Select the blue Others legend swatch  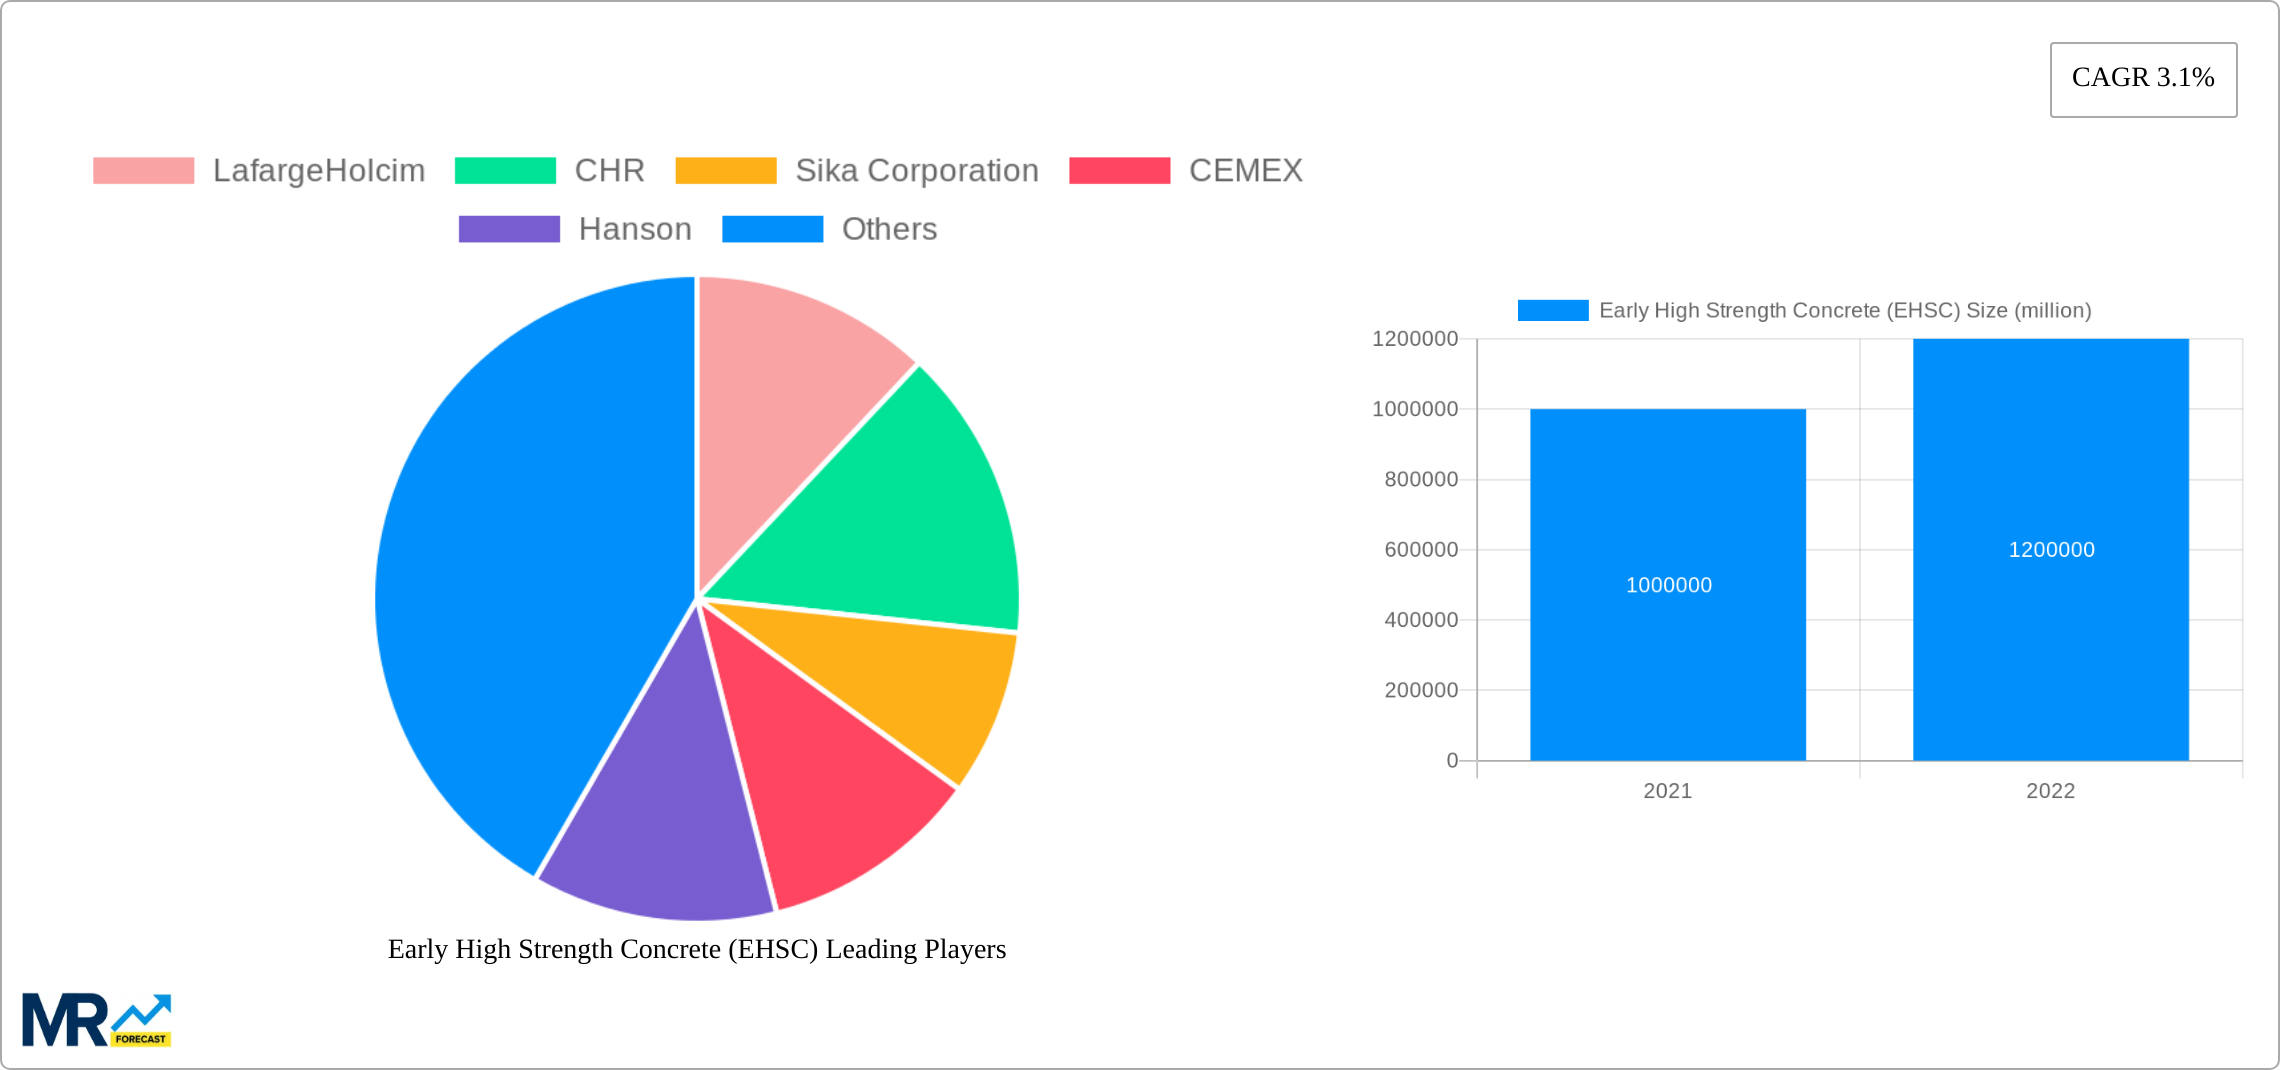(x=770, y=229)
